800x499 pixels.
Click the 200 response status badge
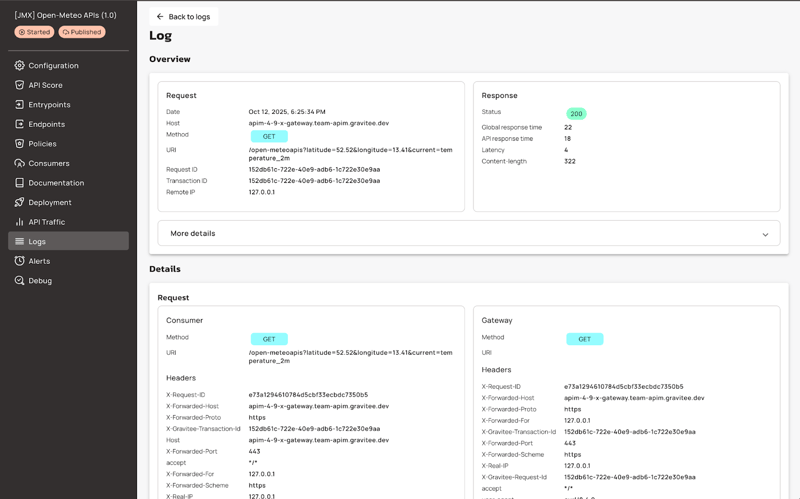point(576,114)
